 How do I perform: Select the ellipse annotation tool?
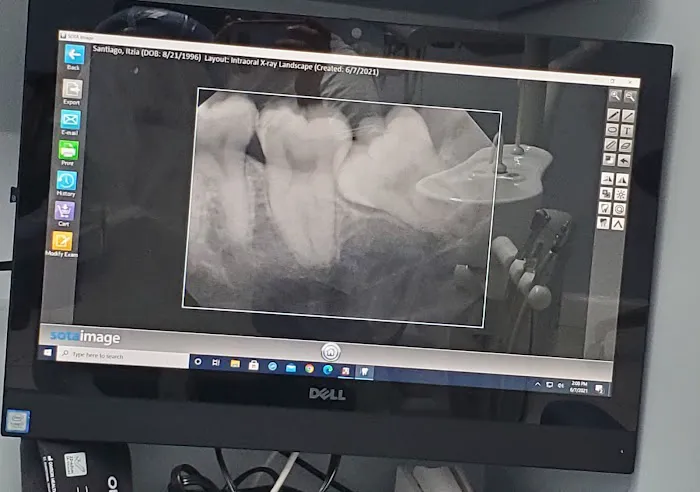612,130
